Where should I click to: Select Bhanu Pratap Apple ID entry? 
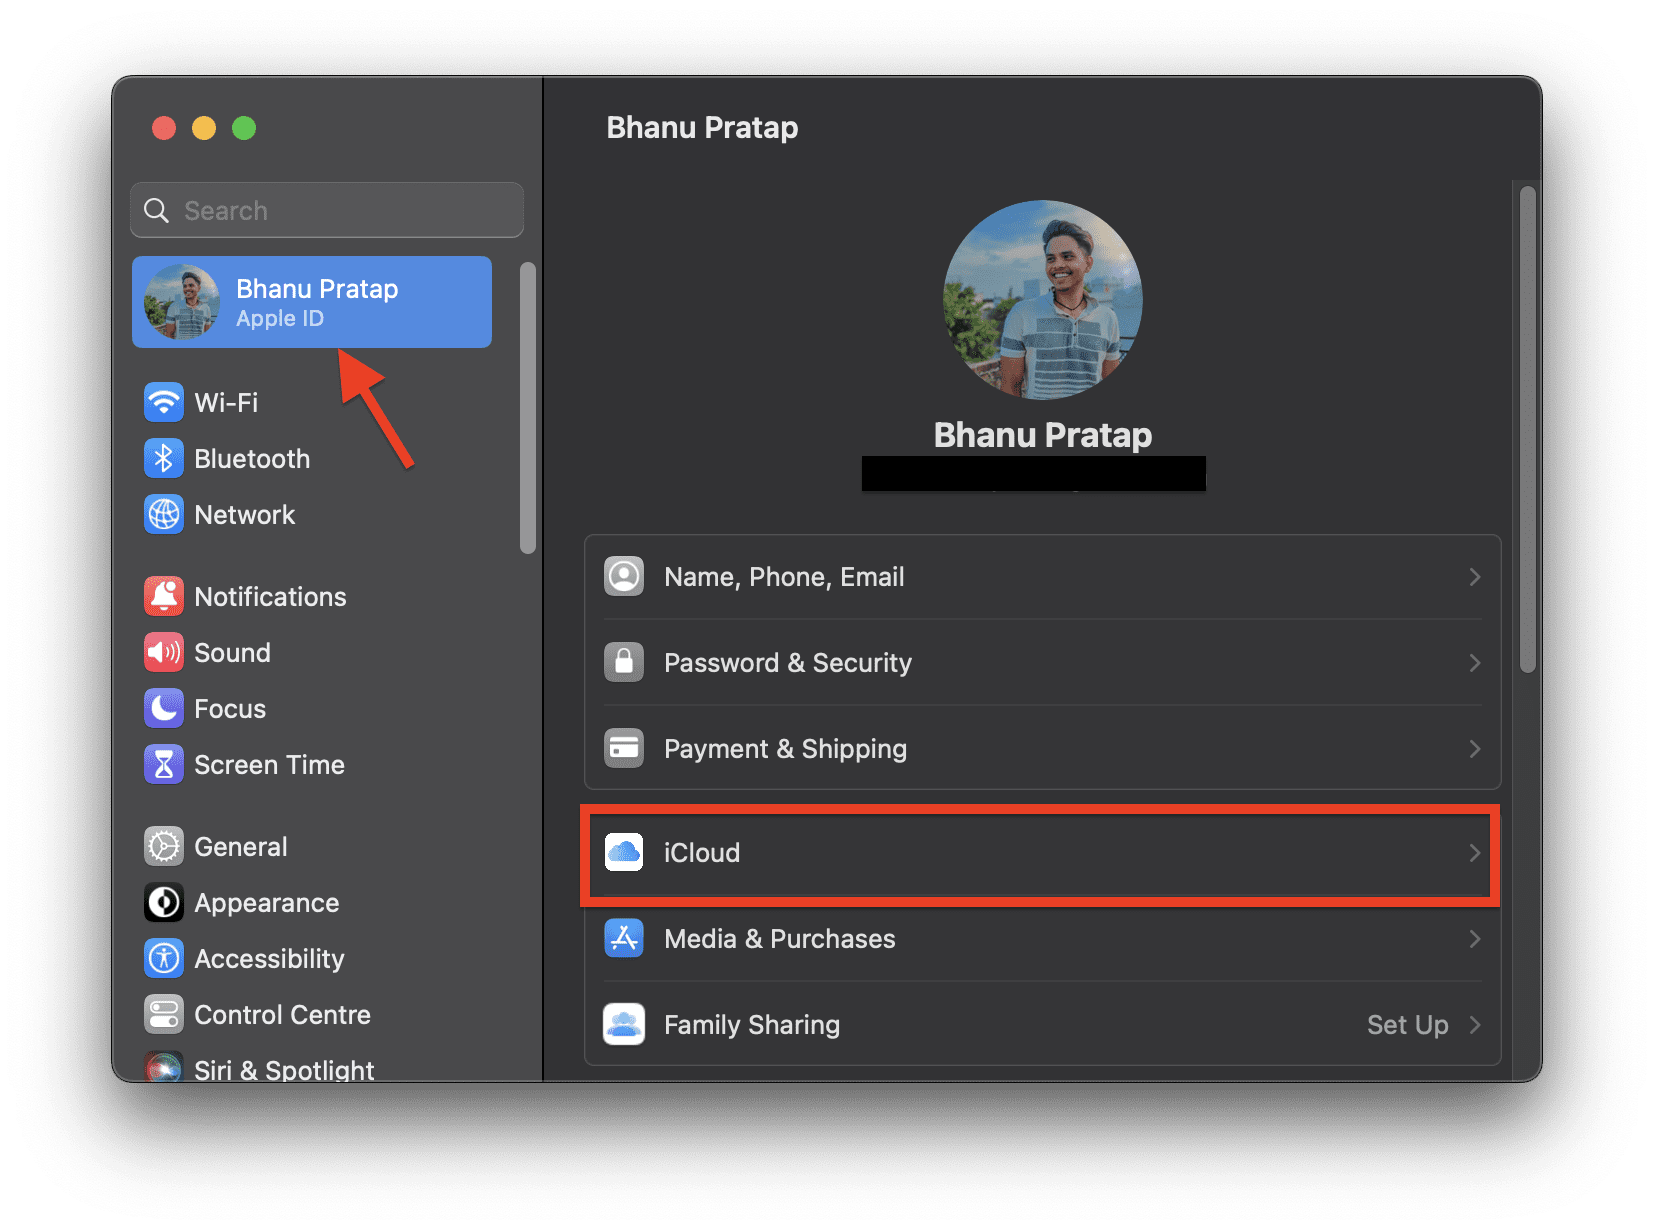tap(312, 302)
